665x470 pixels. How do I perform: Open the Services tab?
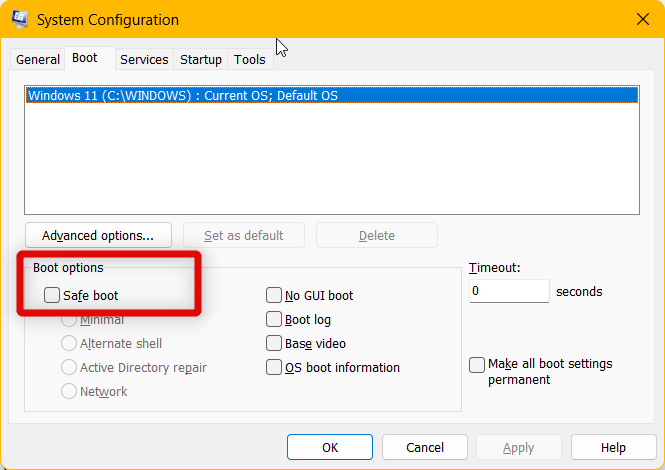pyautogui.click(x=144, y=60)
